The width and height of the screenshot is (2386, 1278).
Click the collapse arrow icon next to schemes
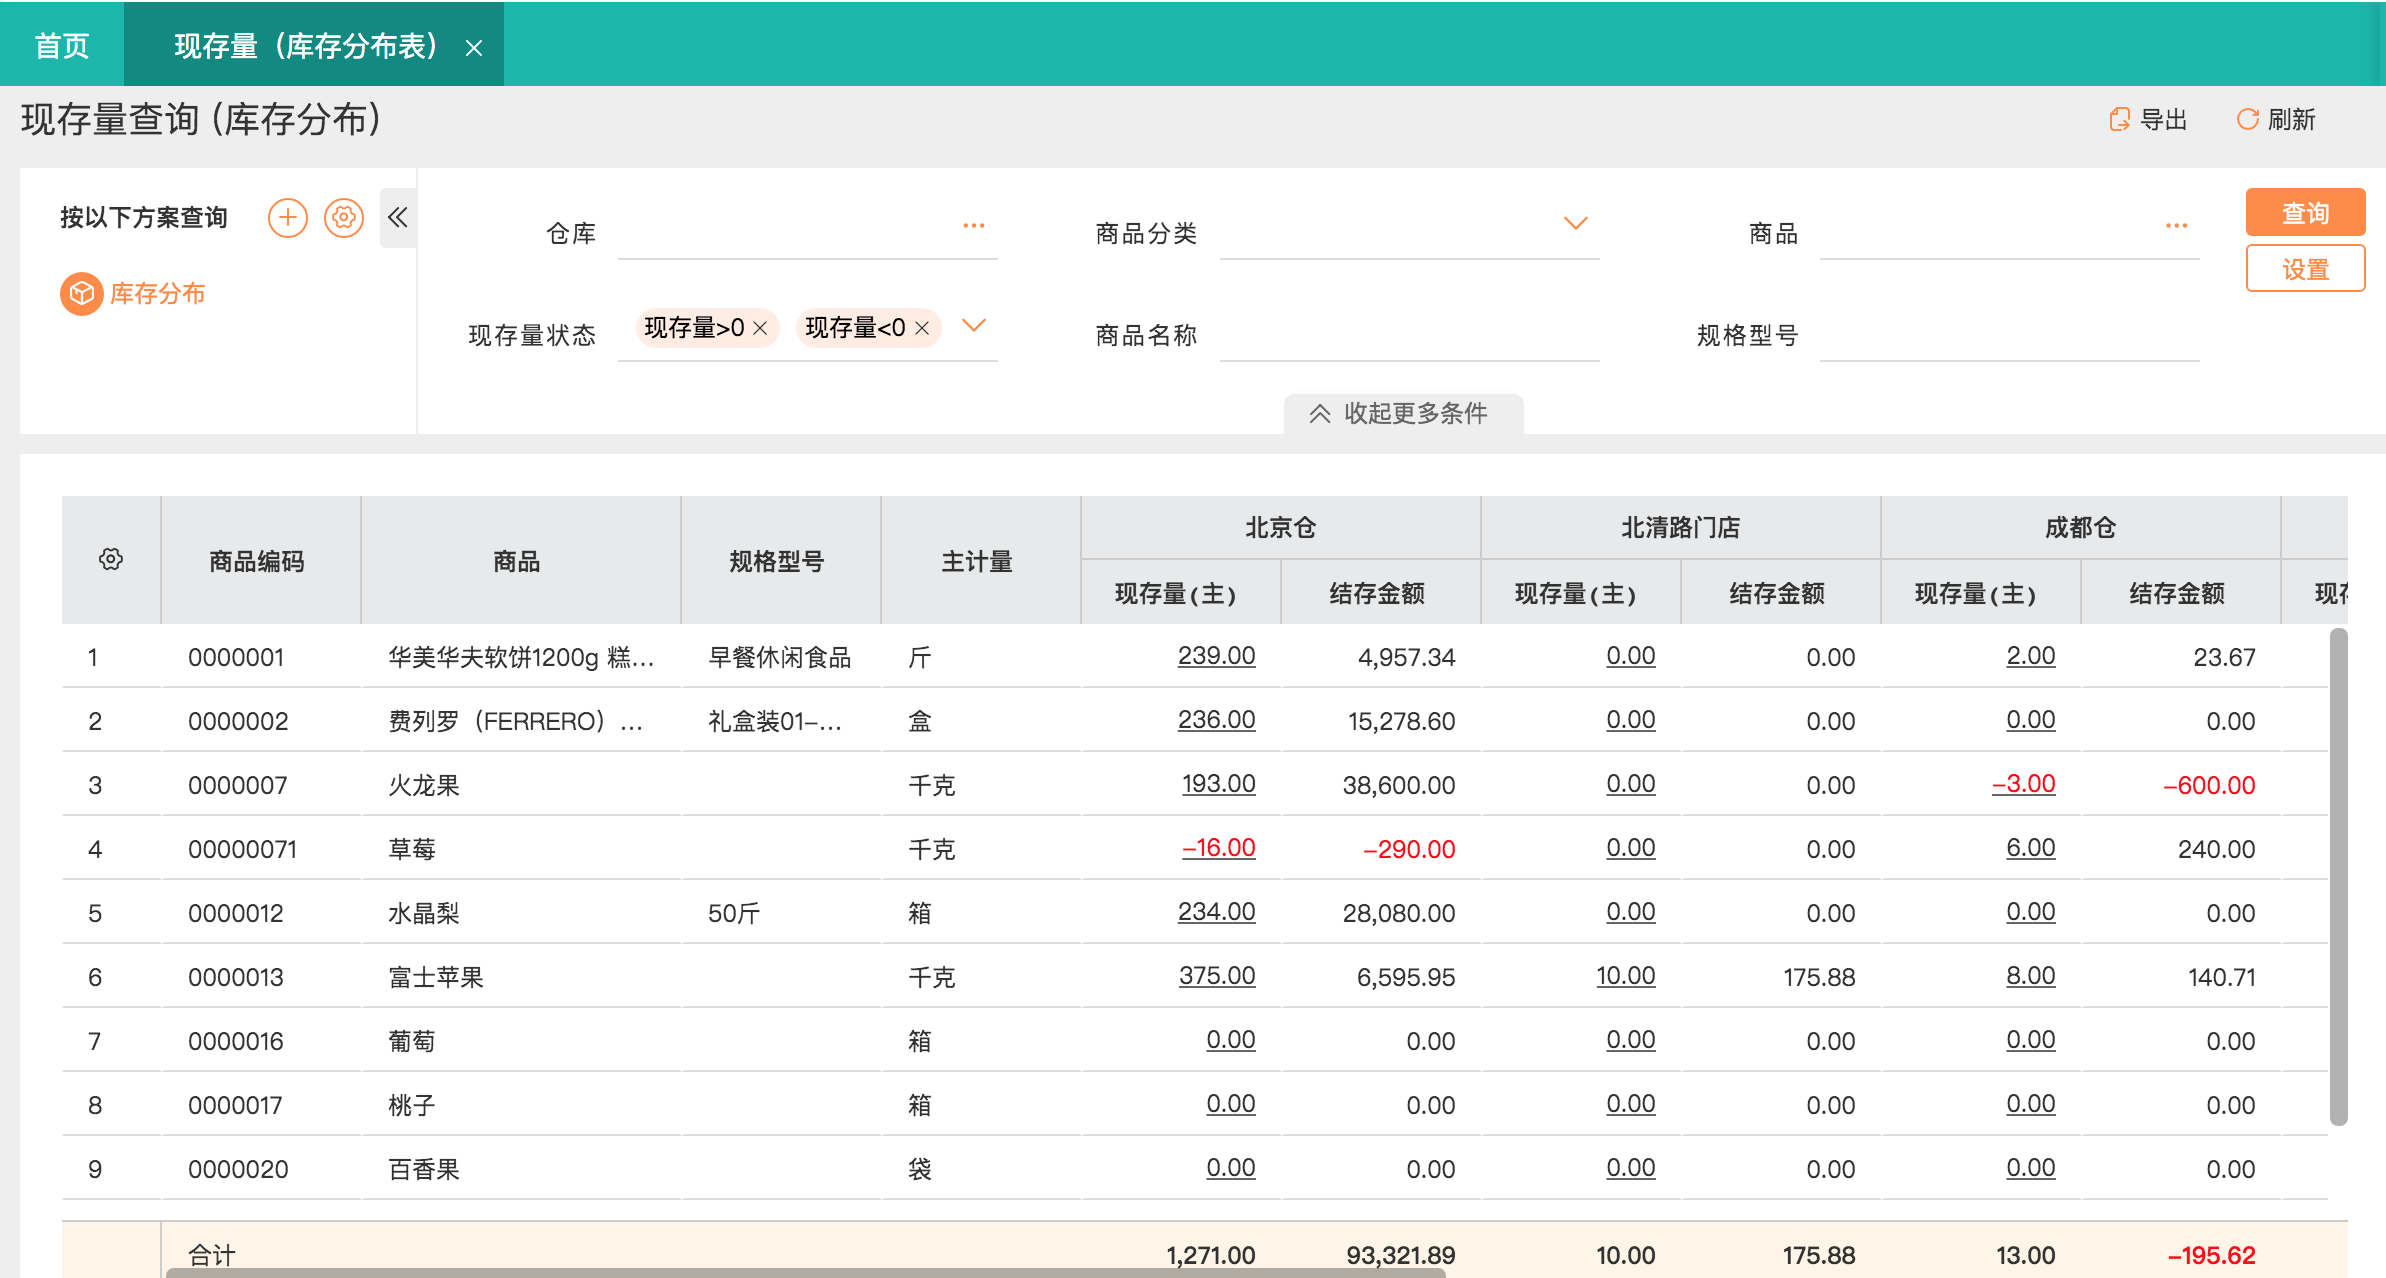click(x=398, y=218)
